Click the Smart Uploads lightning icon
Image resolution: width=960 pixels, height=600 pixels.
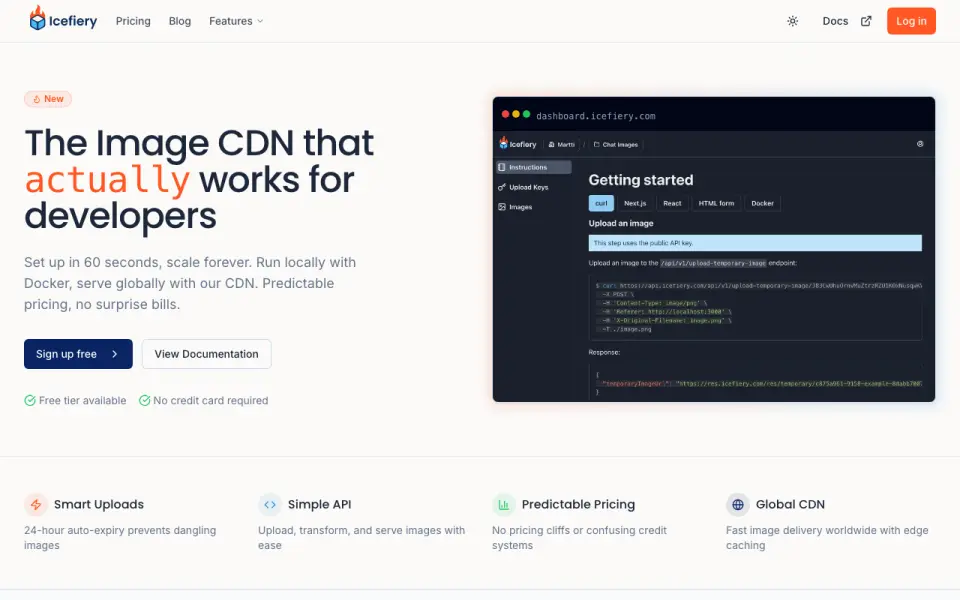tap(36, 504)
